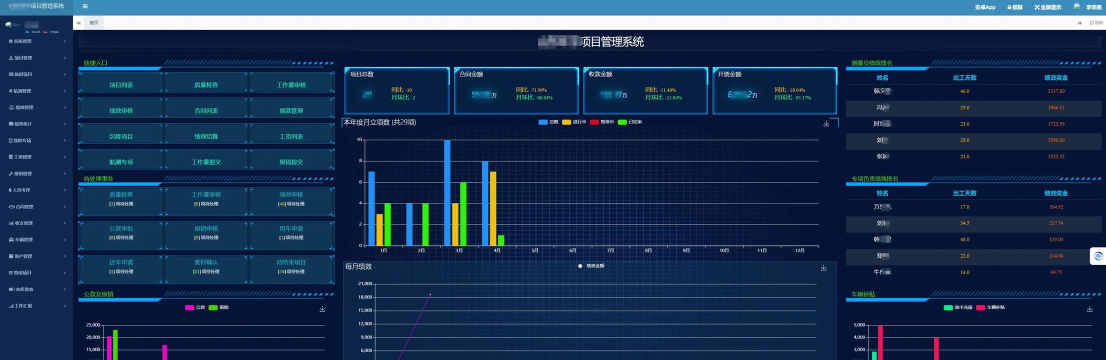Click the yellow bar for 4月
The width and height of the screenshot is (1106, 360).
pos(493,208)
